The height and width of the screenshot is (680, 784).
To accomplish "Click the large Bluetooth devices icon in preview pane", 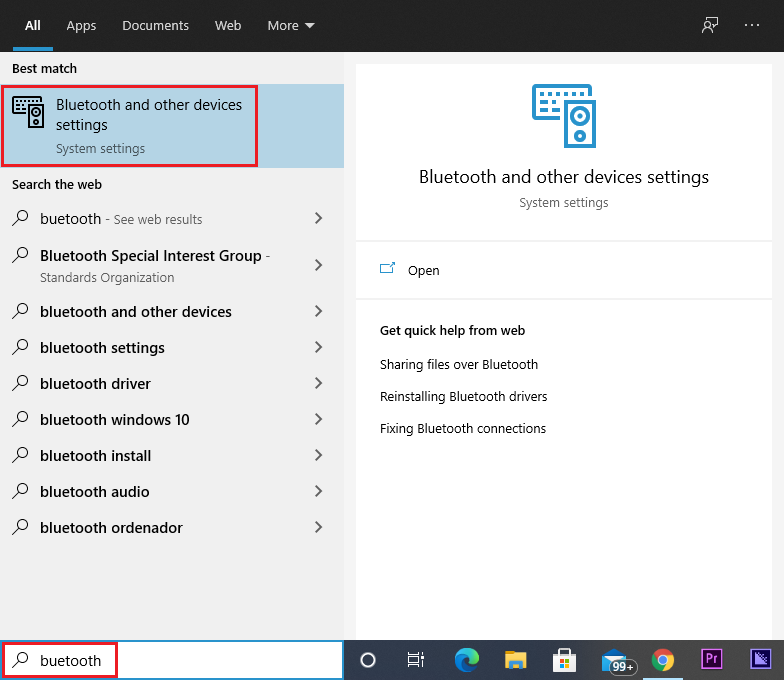I will coord(564,116).
